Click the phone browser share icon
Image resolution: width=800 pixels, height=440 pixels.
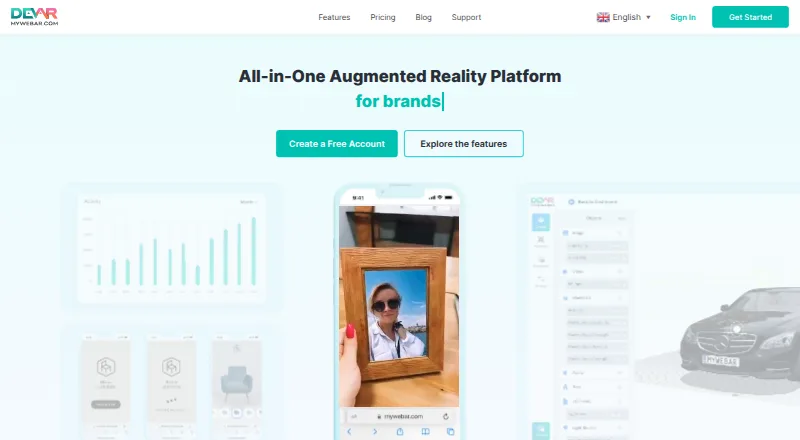pyautogui.click(x=400, y=432)
